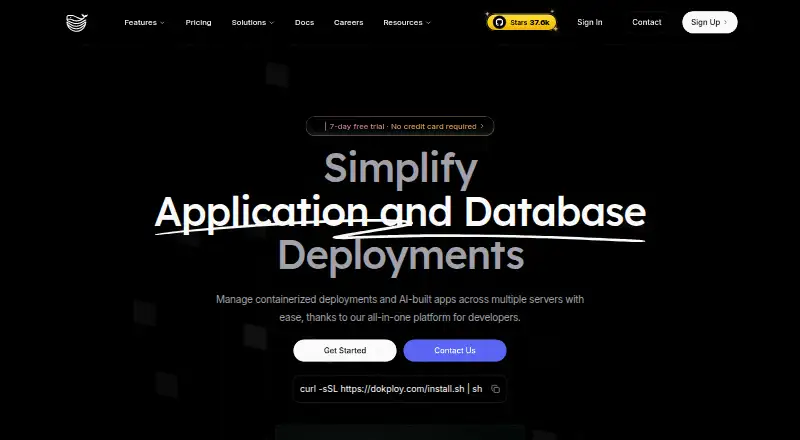Click the 'Simplify' headline word
The width and height of the screenshot is (800, 440).
click(x=401, y=168)
